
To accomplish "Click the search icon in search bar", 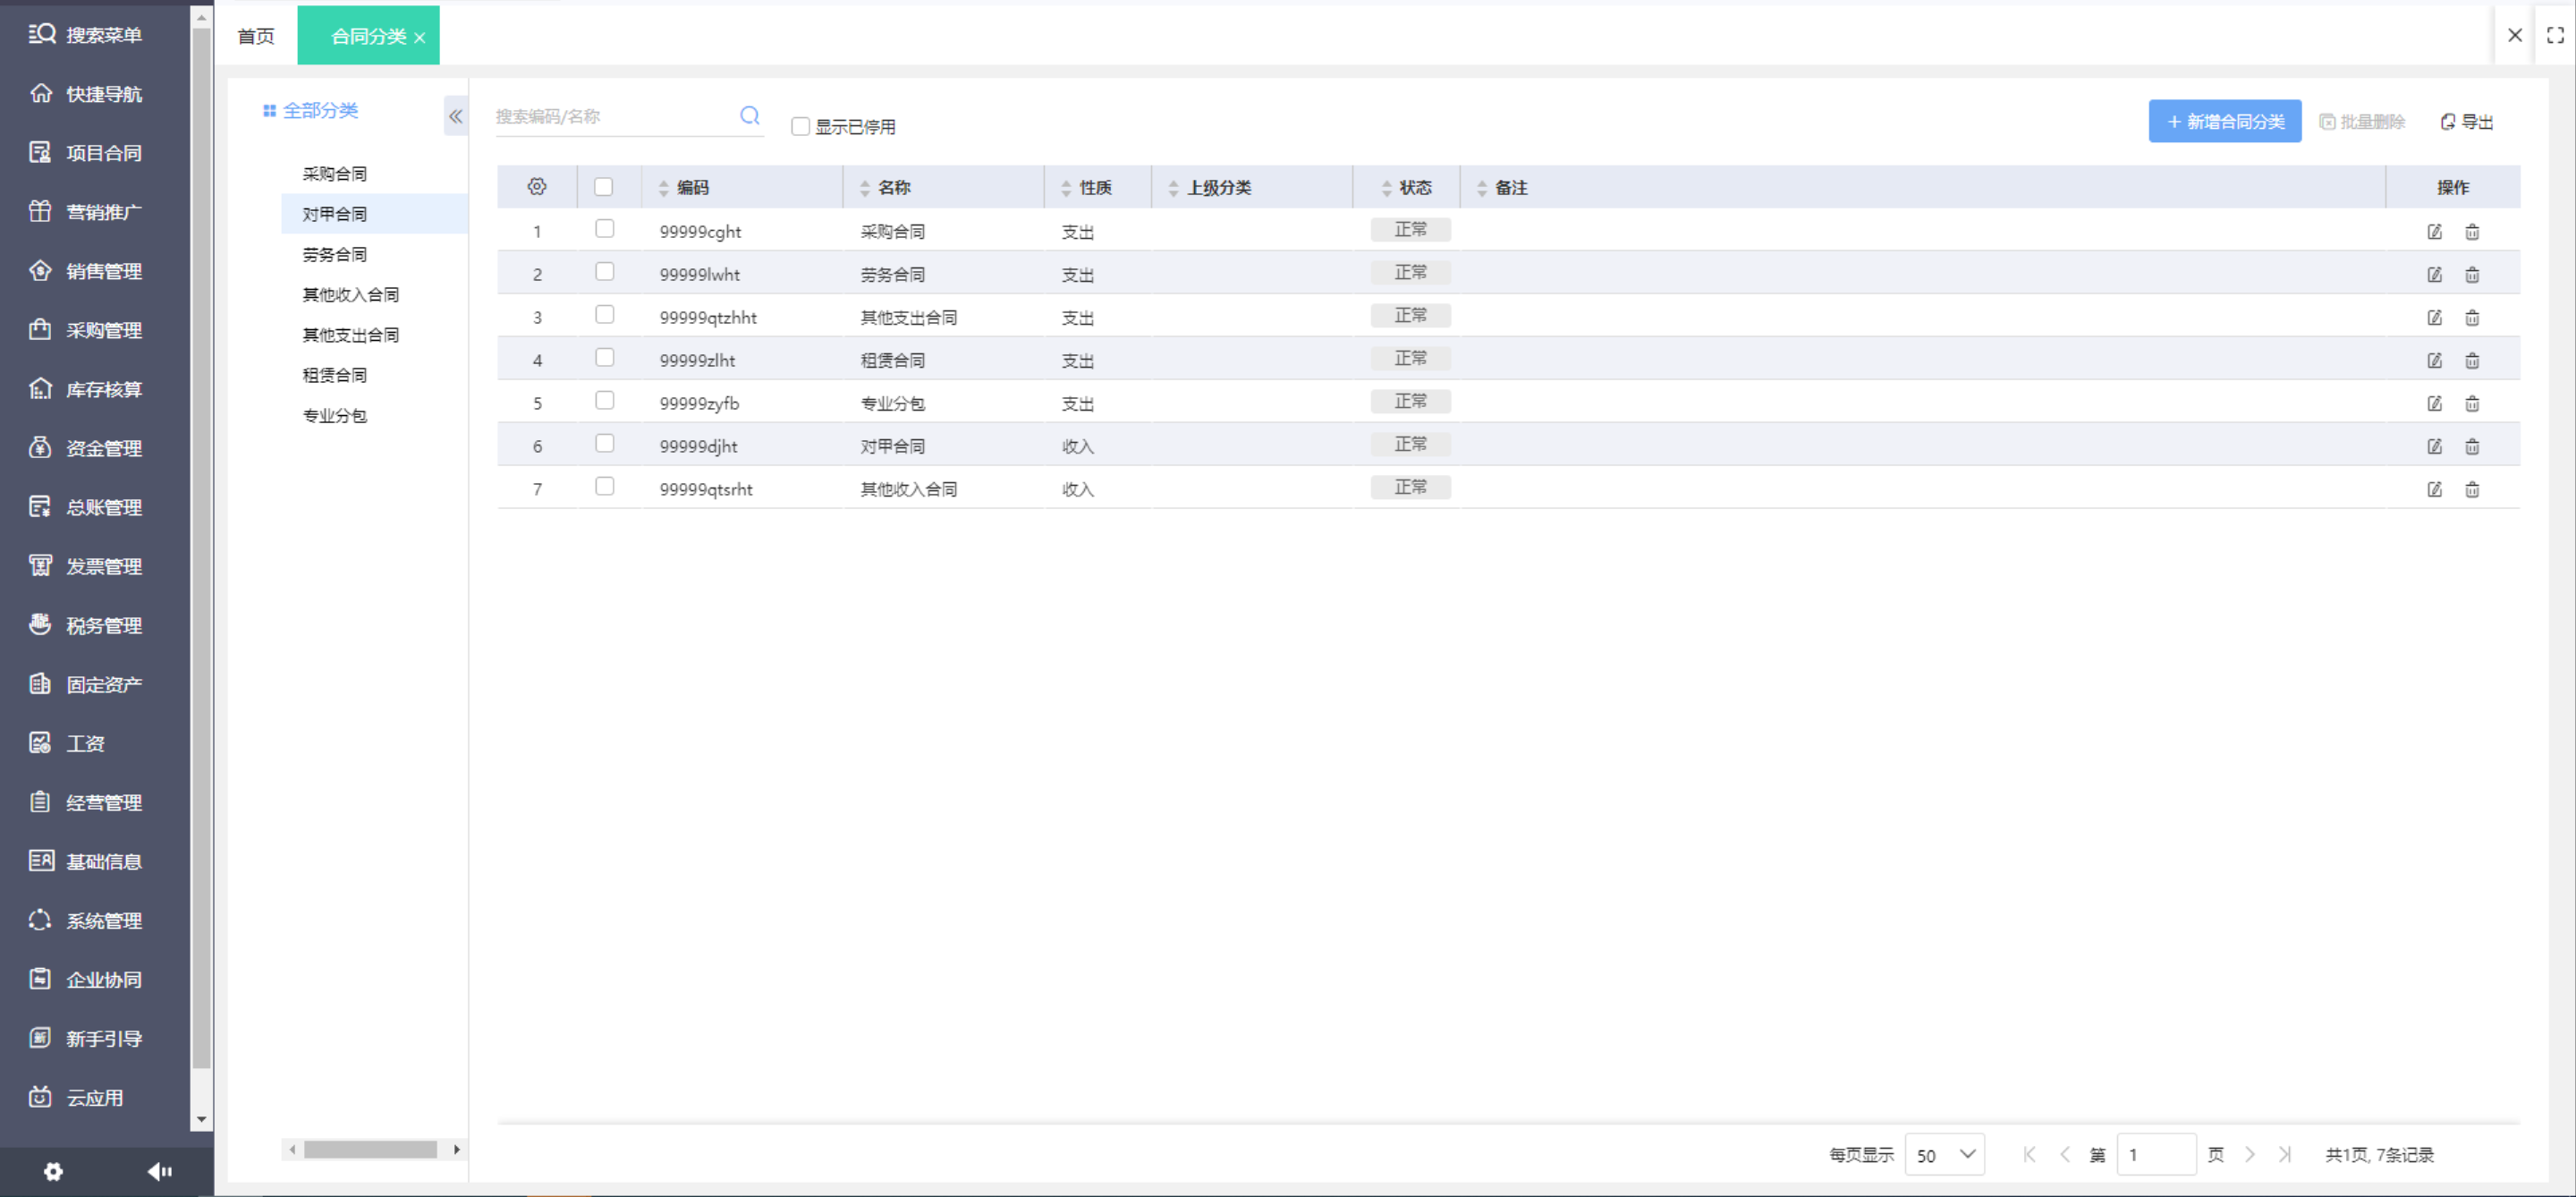I will click(x=750, y=115).
